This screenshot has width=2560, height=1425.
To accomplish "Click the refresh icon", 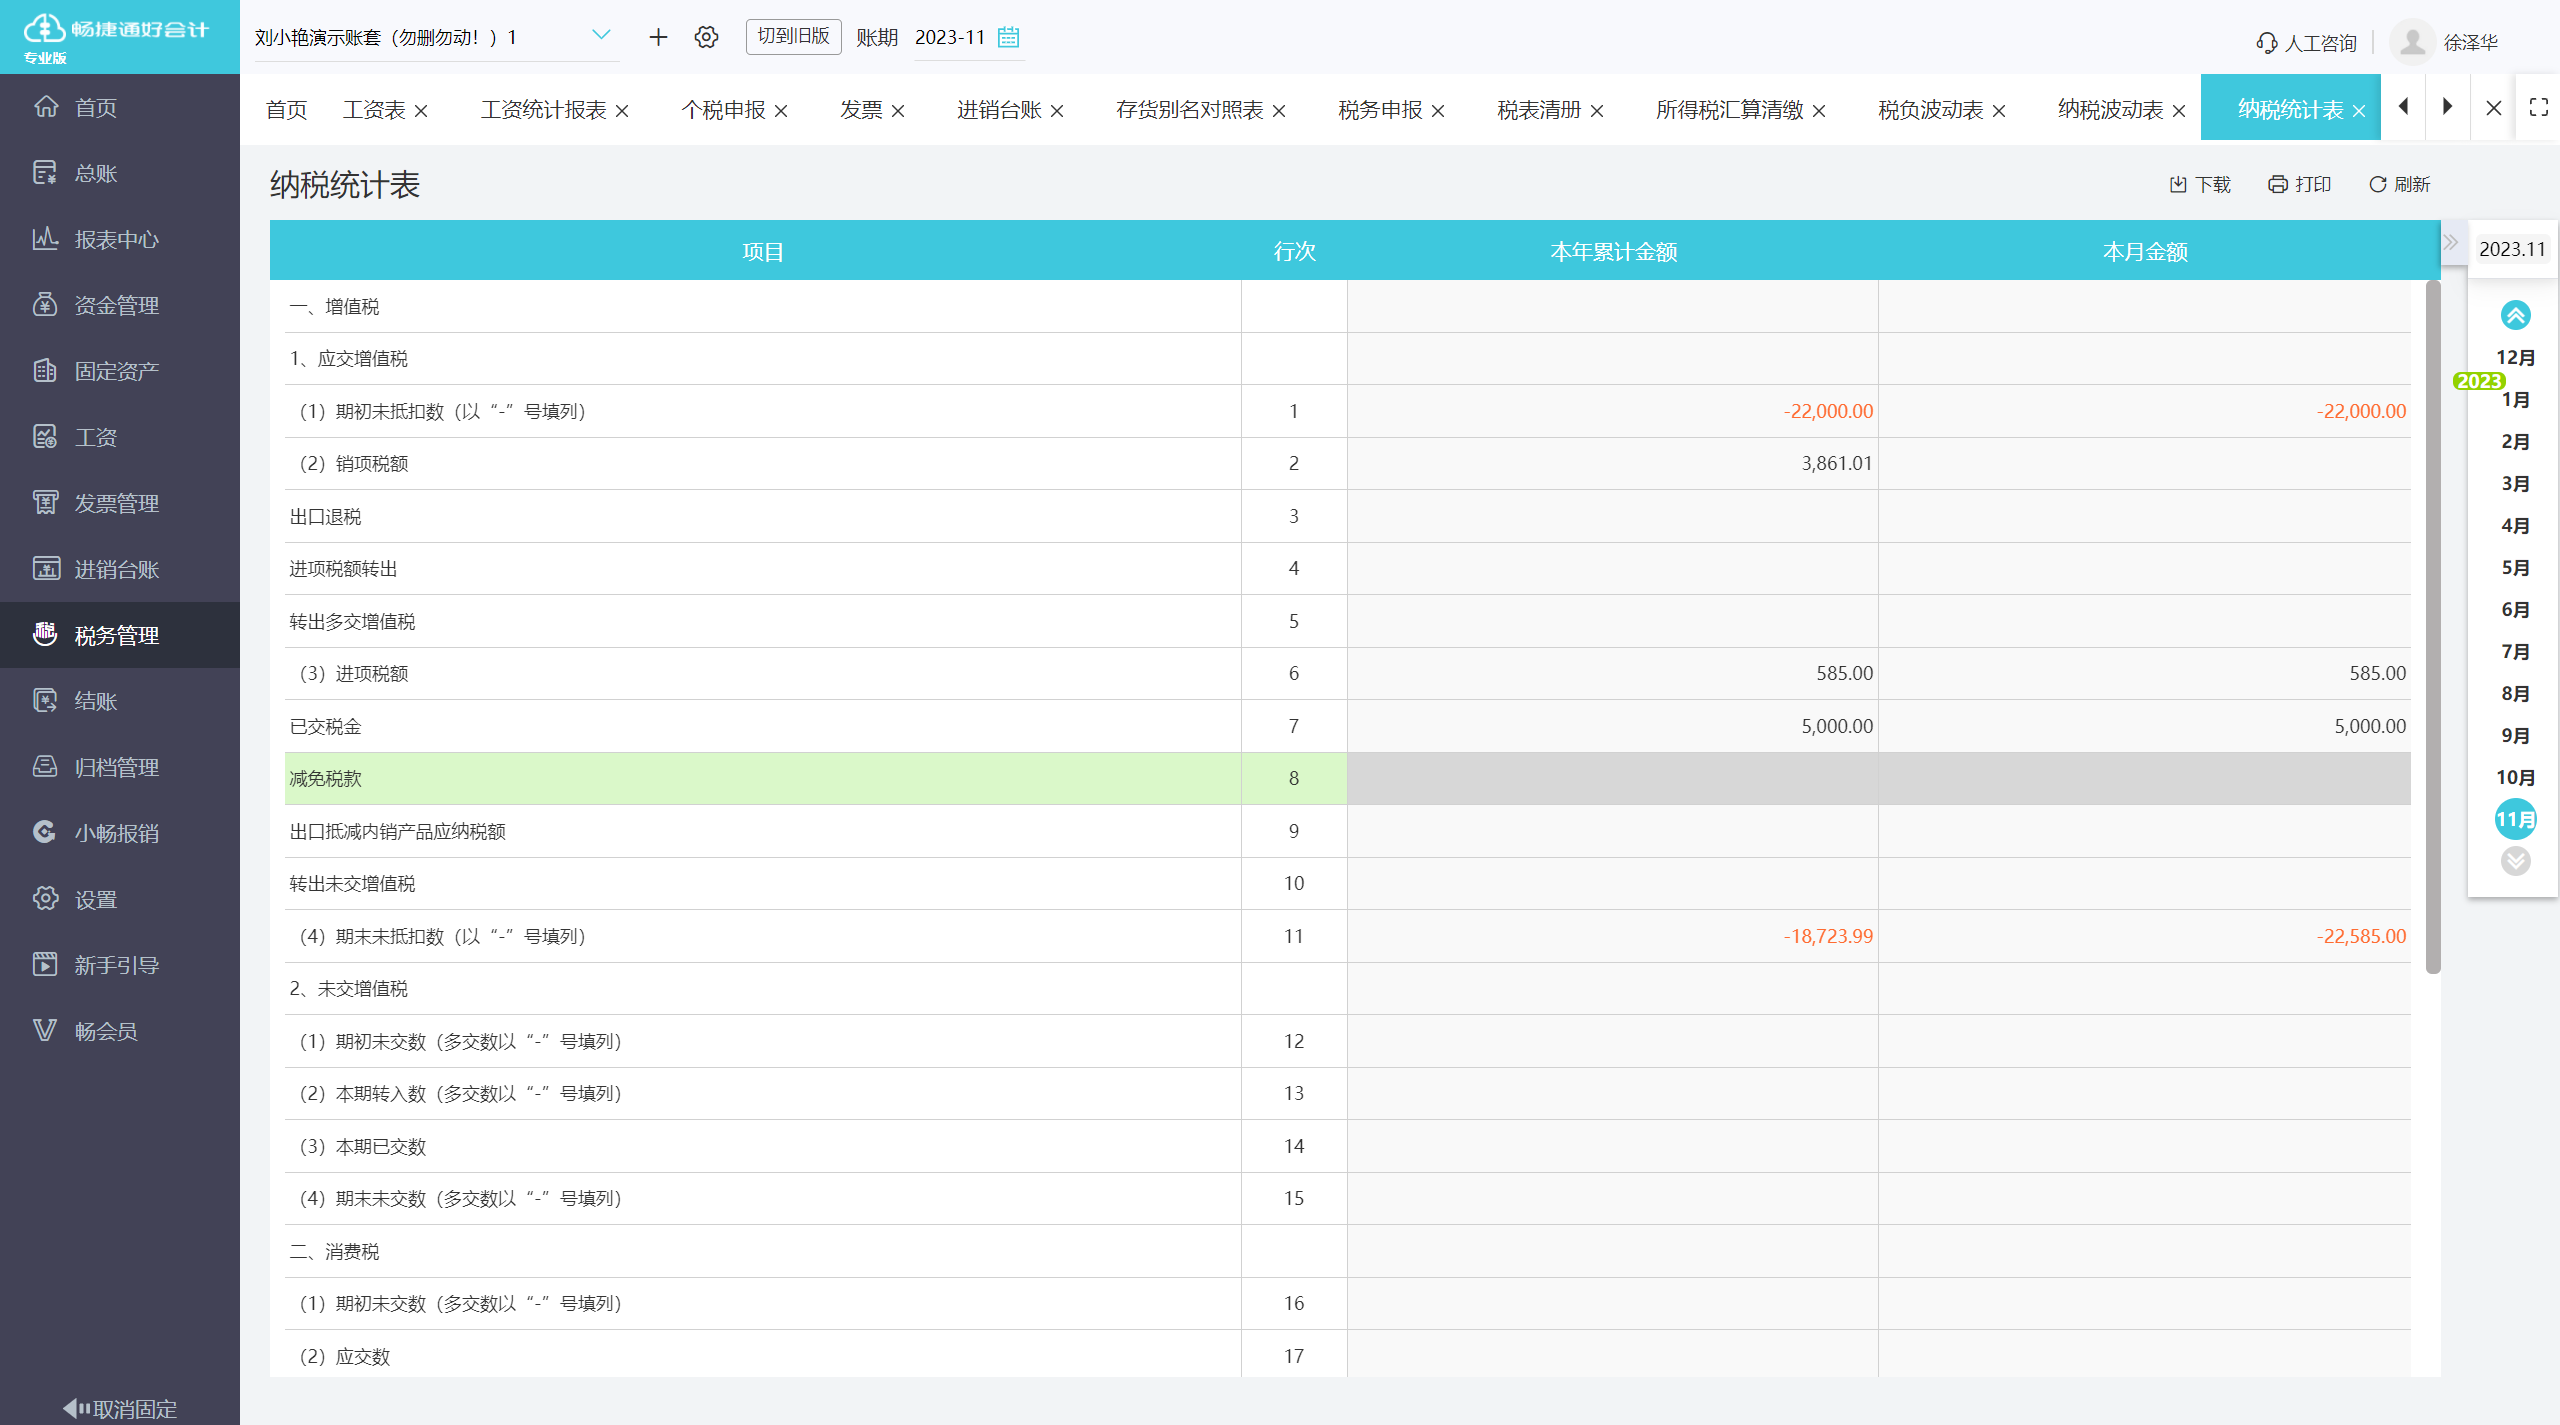I will click(x=2379, y=184).
